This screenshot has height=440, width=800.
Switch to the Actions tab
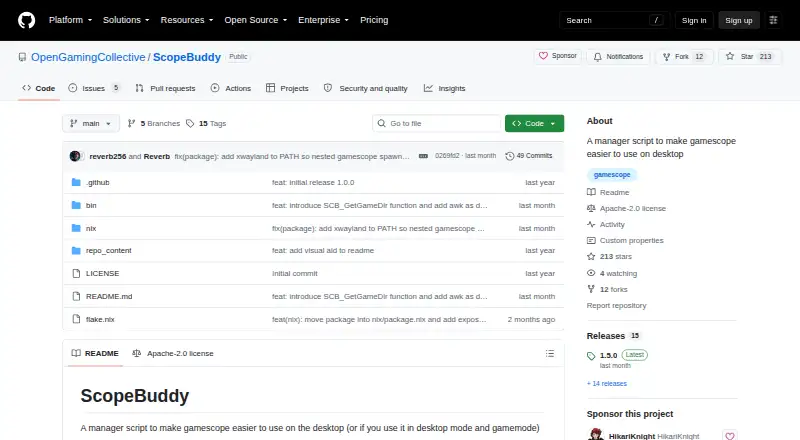pyautogui.click(x=231, y=88)
